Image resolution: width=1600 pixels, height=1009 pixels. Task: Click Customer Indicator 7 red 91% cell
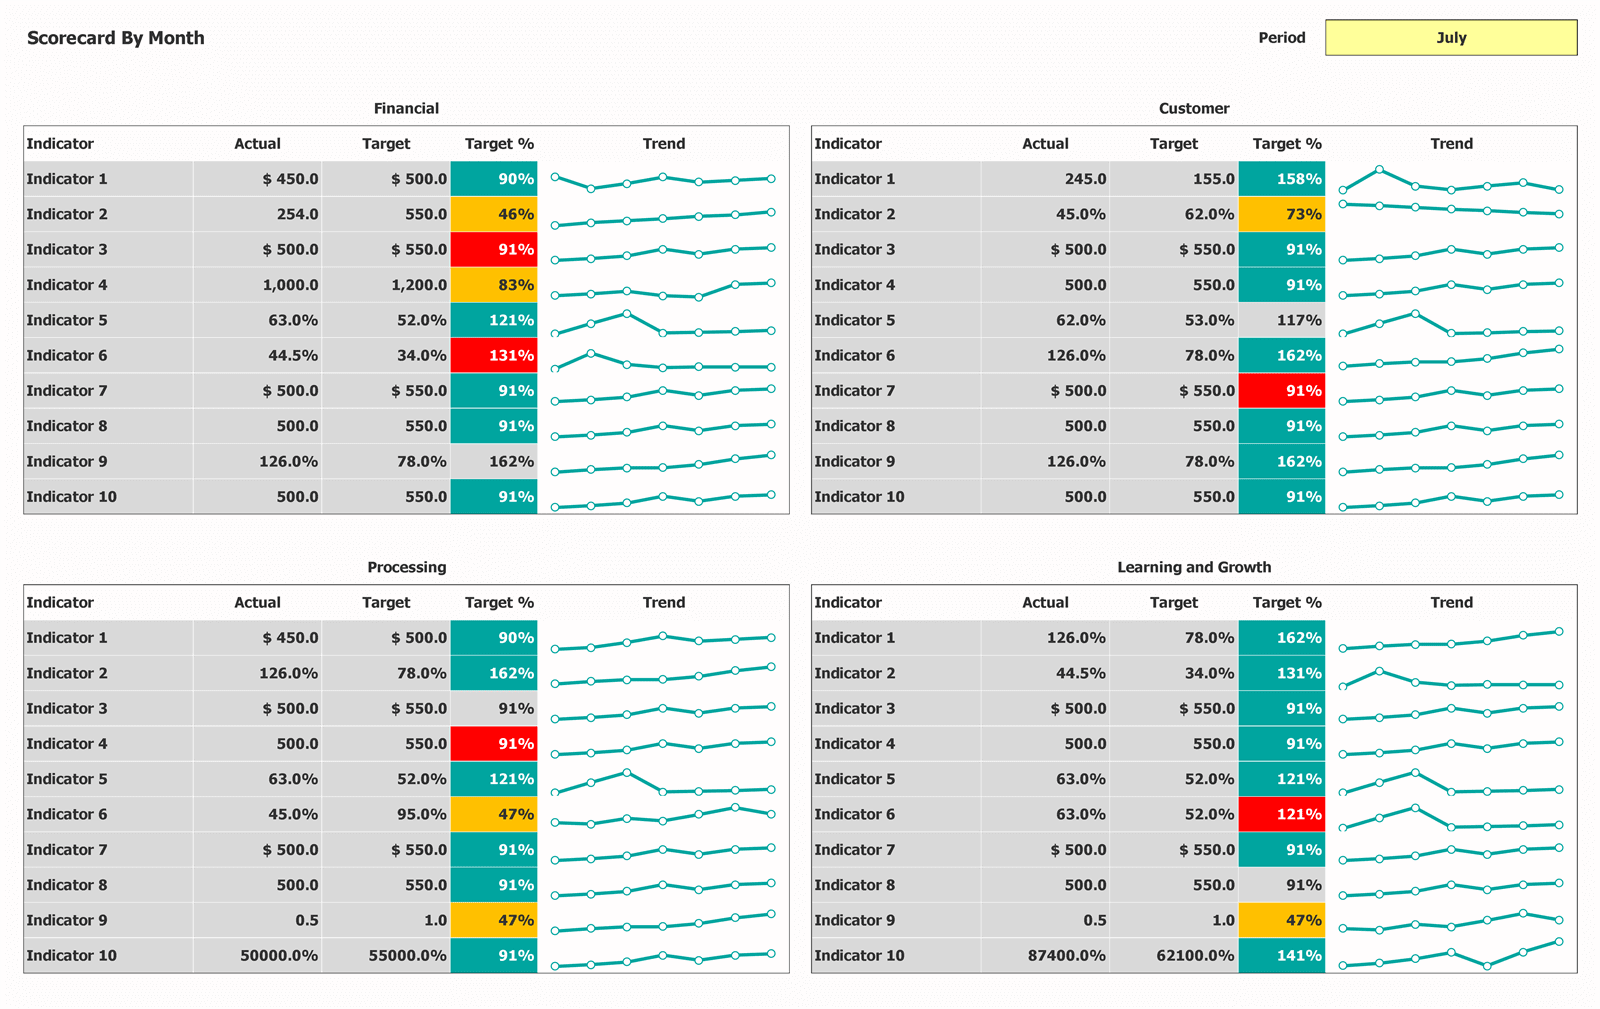1281,391
